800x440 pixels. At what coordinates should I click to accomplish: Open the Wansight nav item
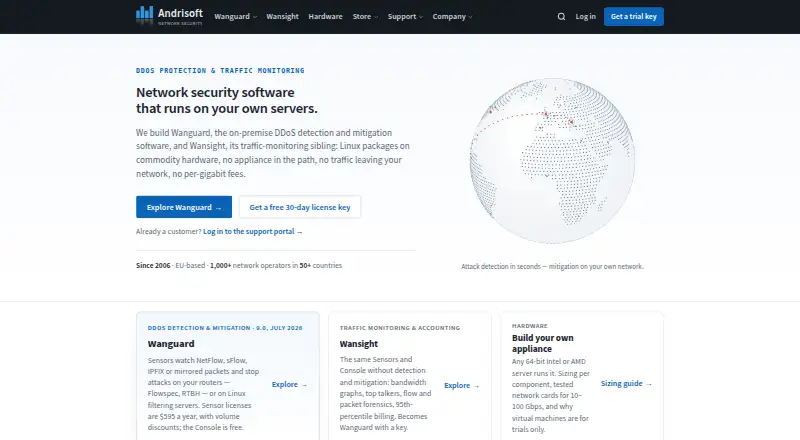(x=282, y=16)
